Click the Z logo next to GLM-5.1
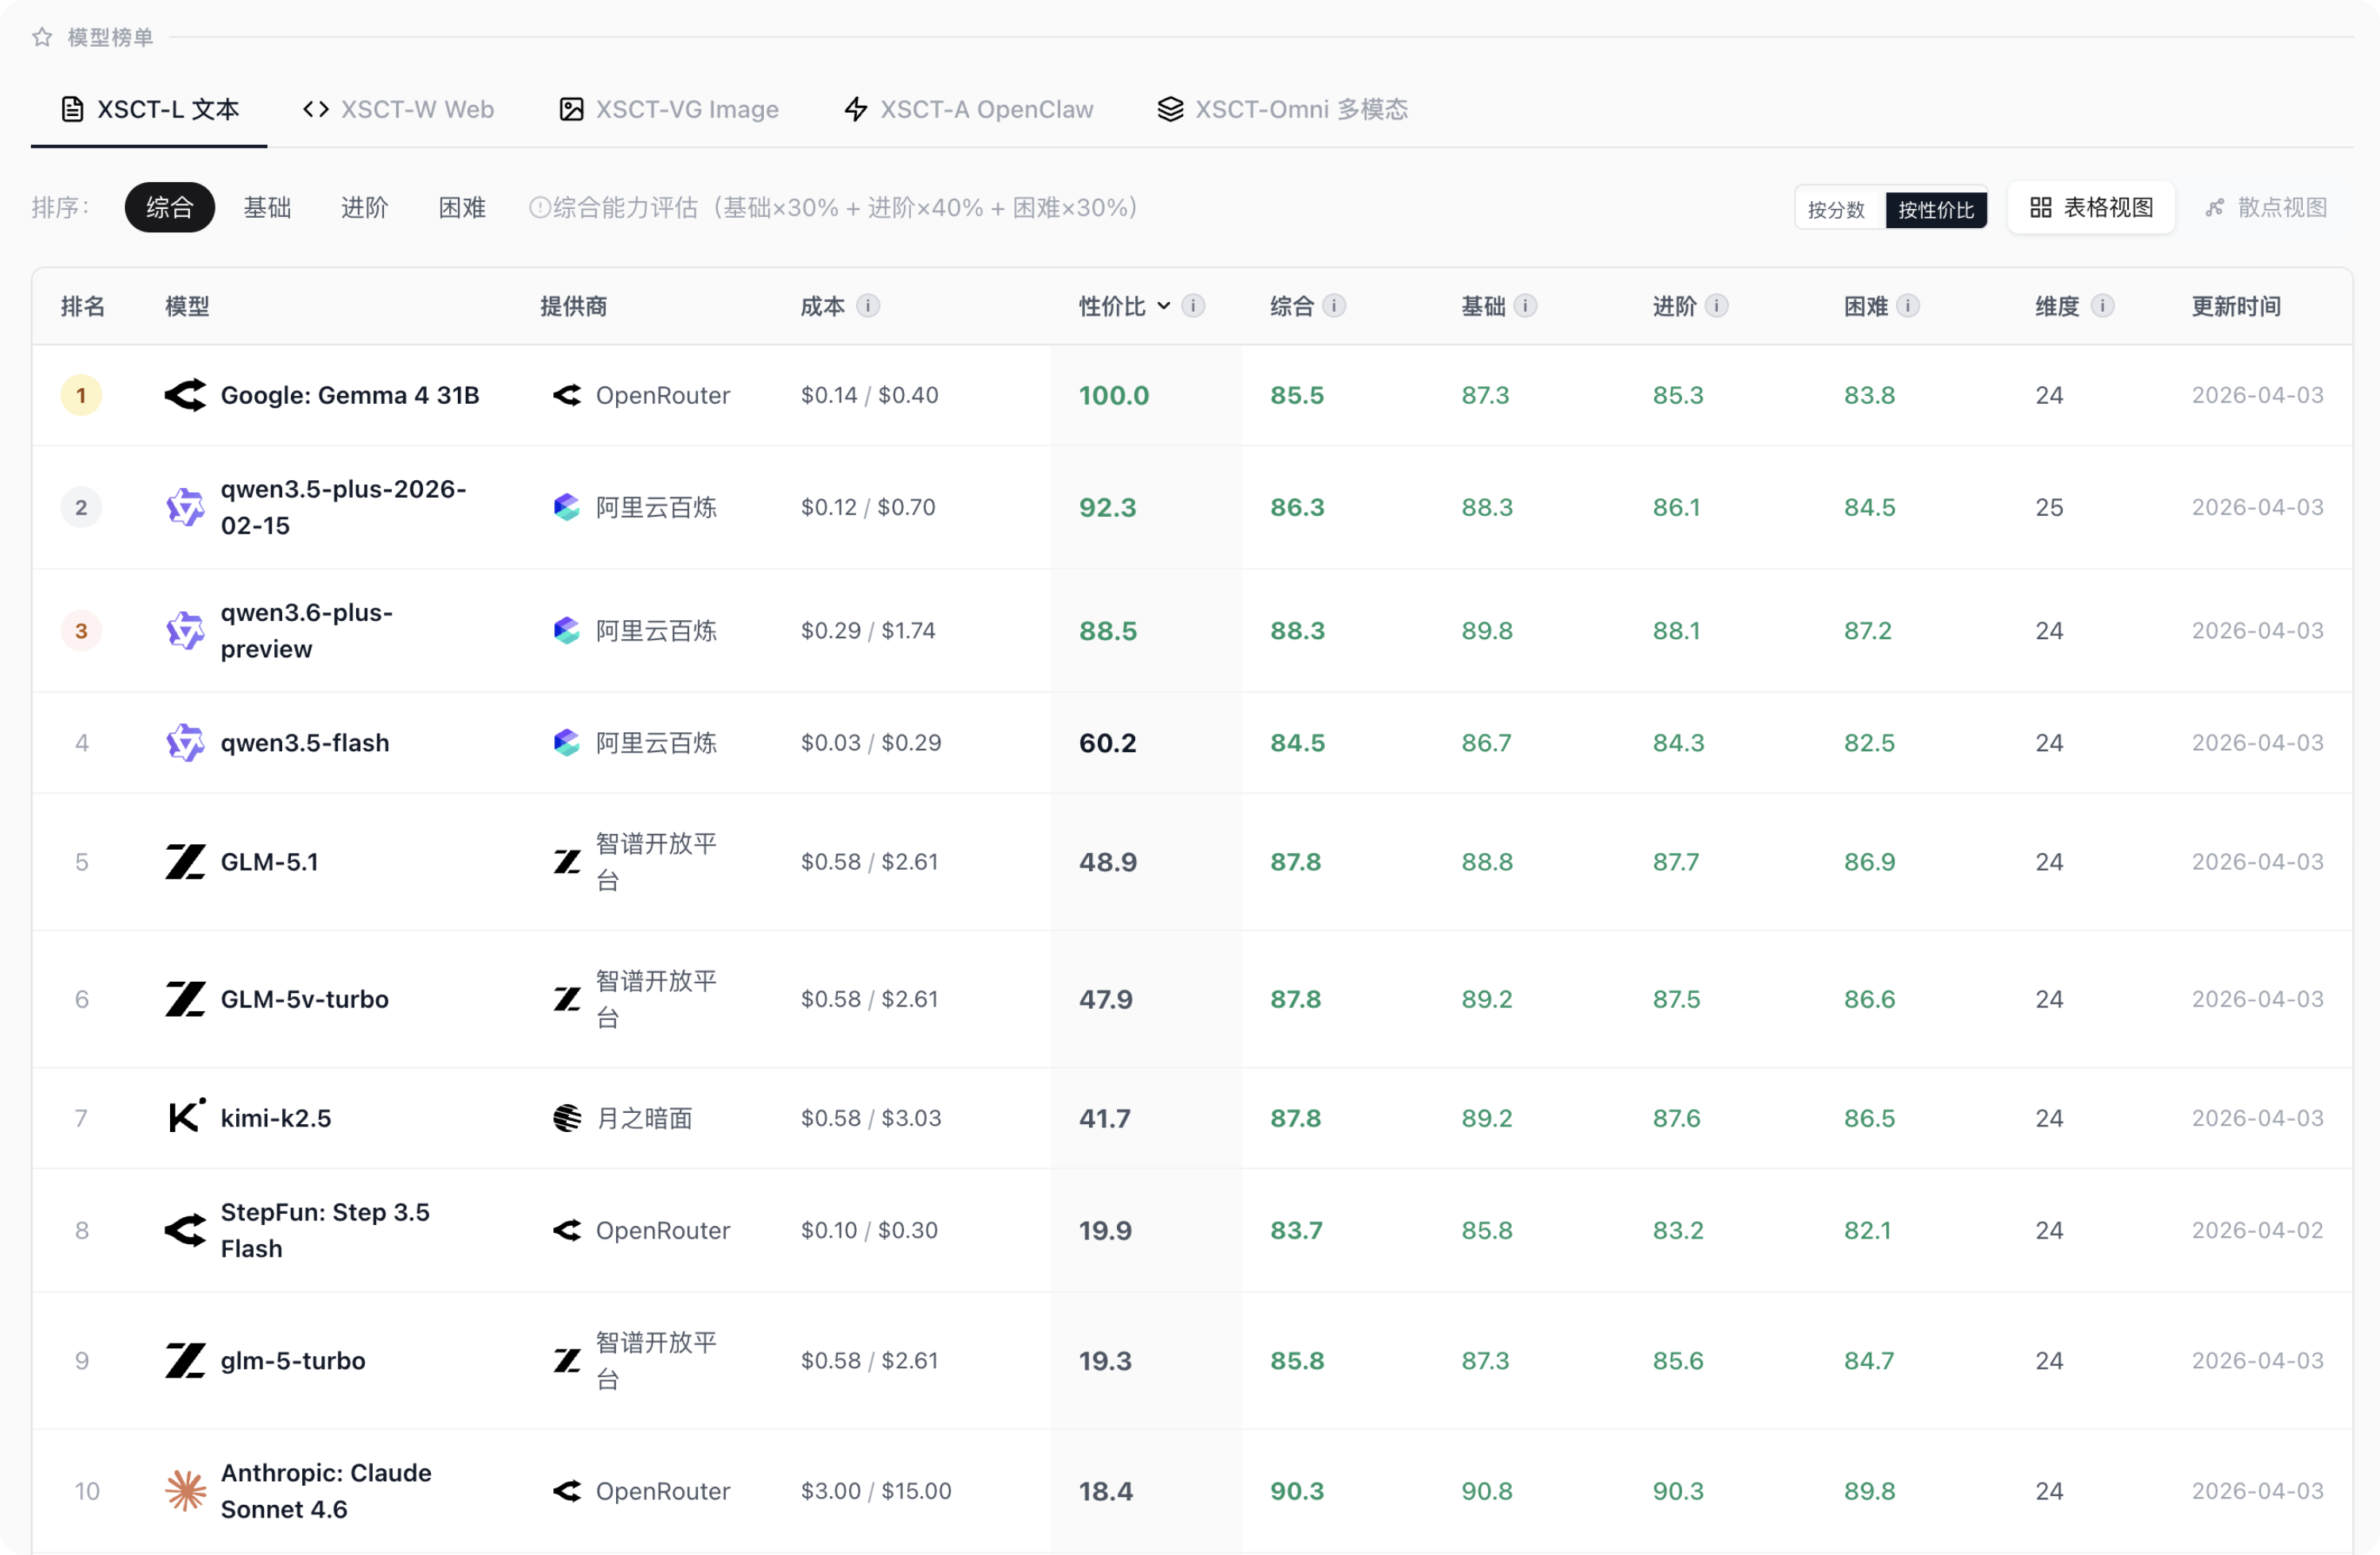The height and width of the screenshot is (1555, 2380). (x=184, y=861)
